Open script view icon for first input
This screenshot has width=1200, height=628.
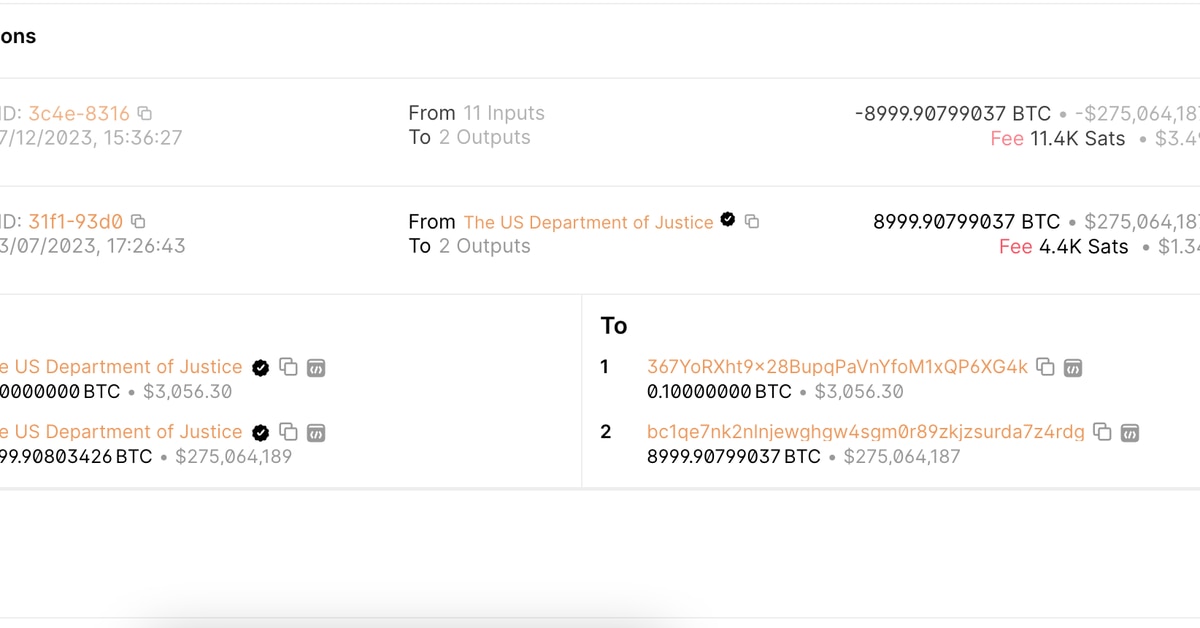(315, 367)
